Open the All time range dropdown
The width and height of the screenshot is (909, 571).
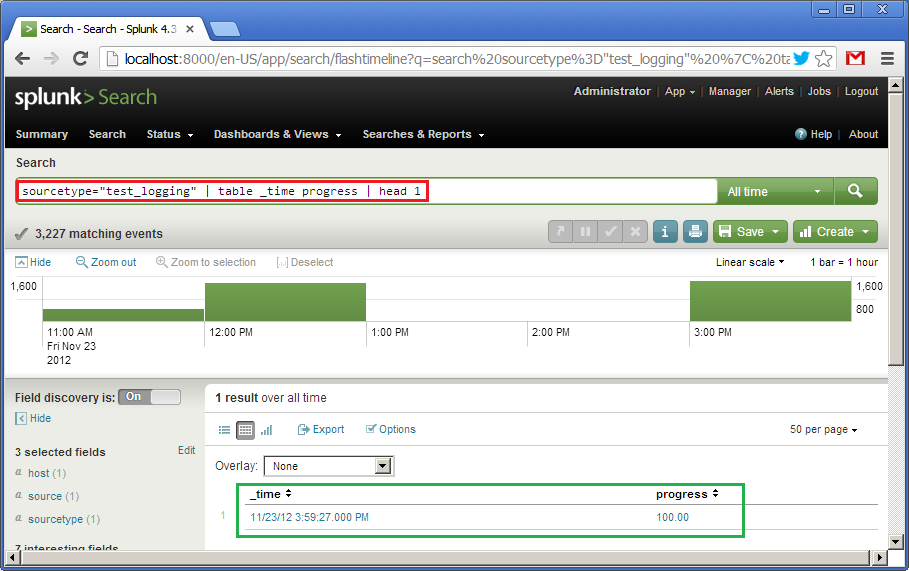[776, 191]
